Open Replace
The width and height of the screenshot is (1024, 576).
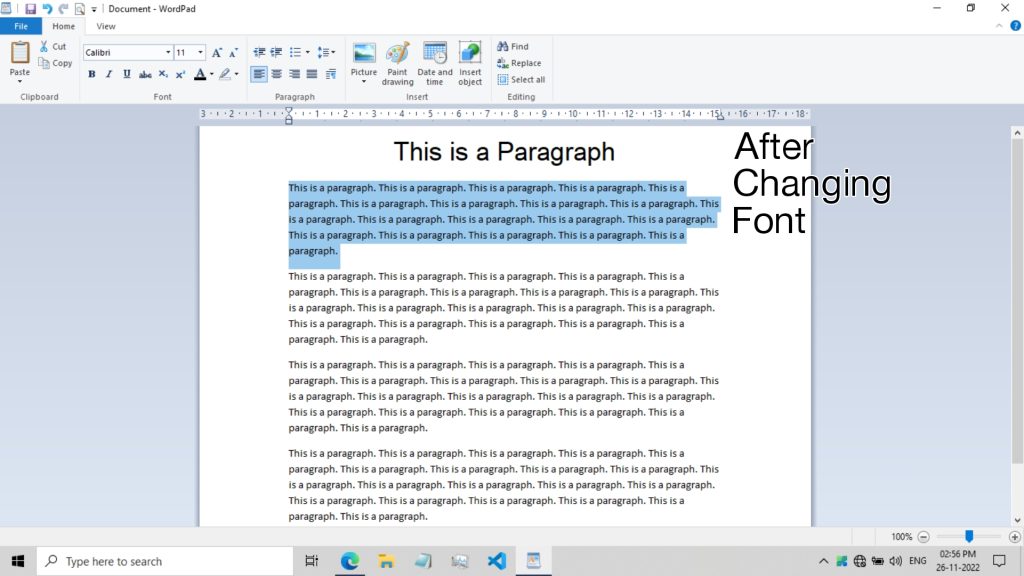[519, 63]
